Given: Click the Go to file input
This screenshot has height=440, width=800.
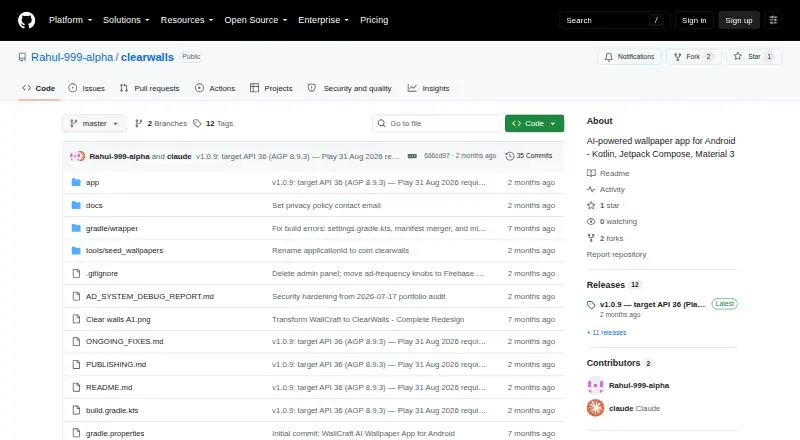Looking at the screenshot, I should tap(437, 124).
